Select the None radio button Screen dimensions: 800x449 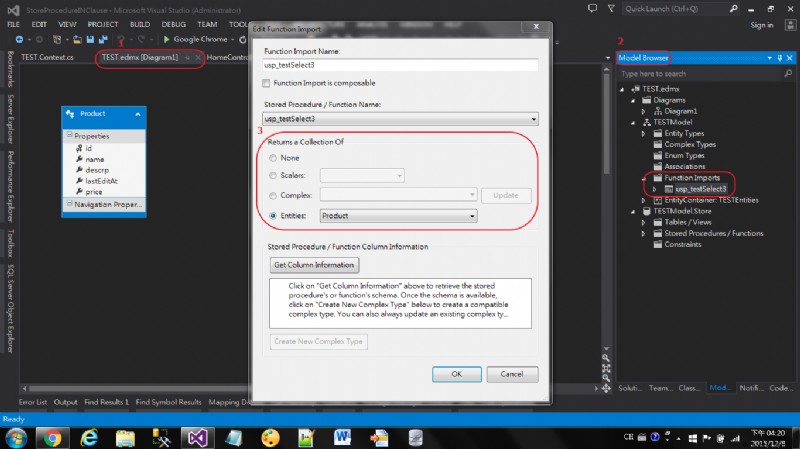pyautogui.click(x=273, y=158)
